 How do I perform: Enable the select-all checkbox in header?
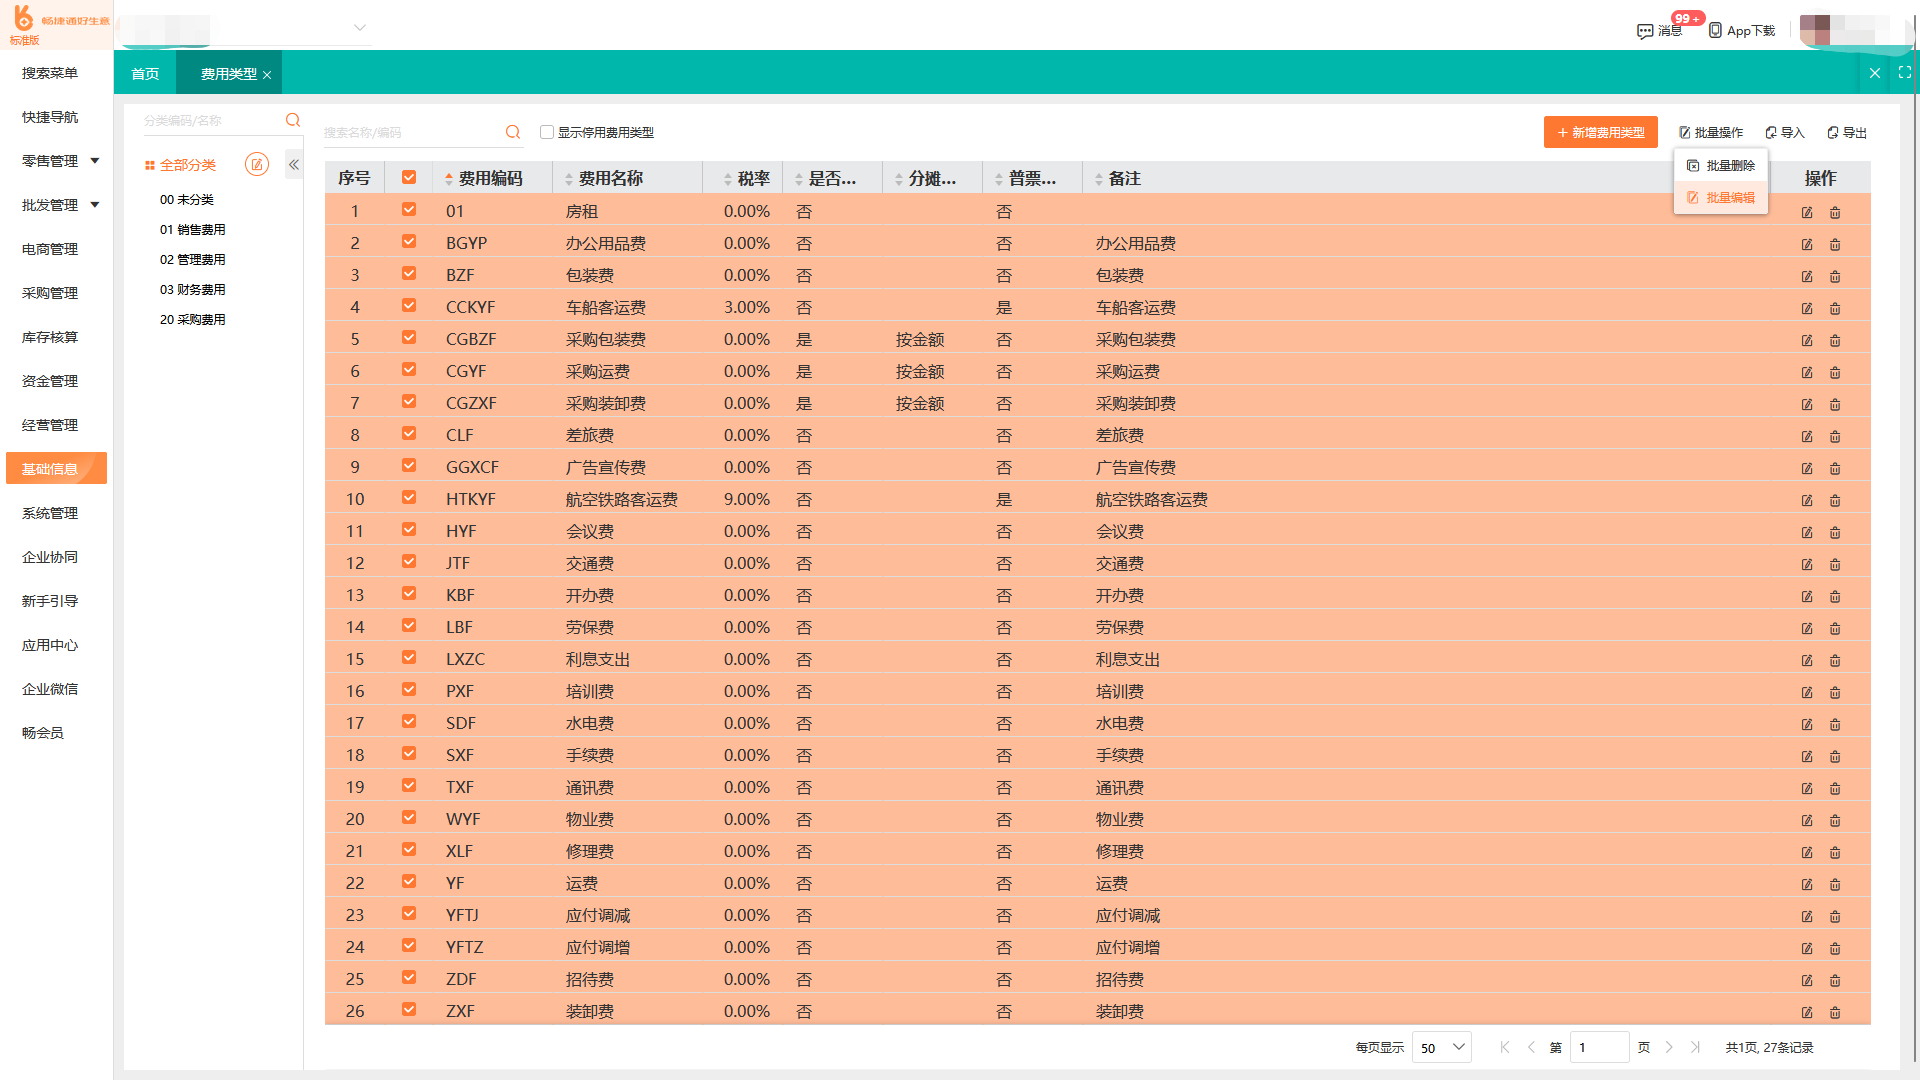[407, 178]
